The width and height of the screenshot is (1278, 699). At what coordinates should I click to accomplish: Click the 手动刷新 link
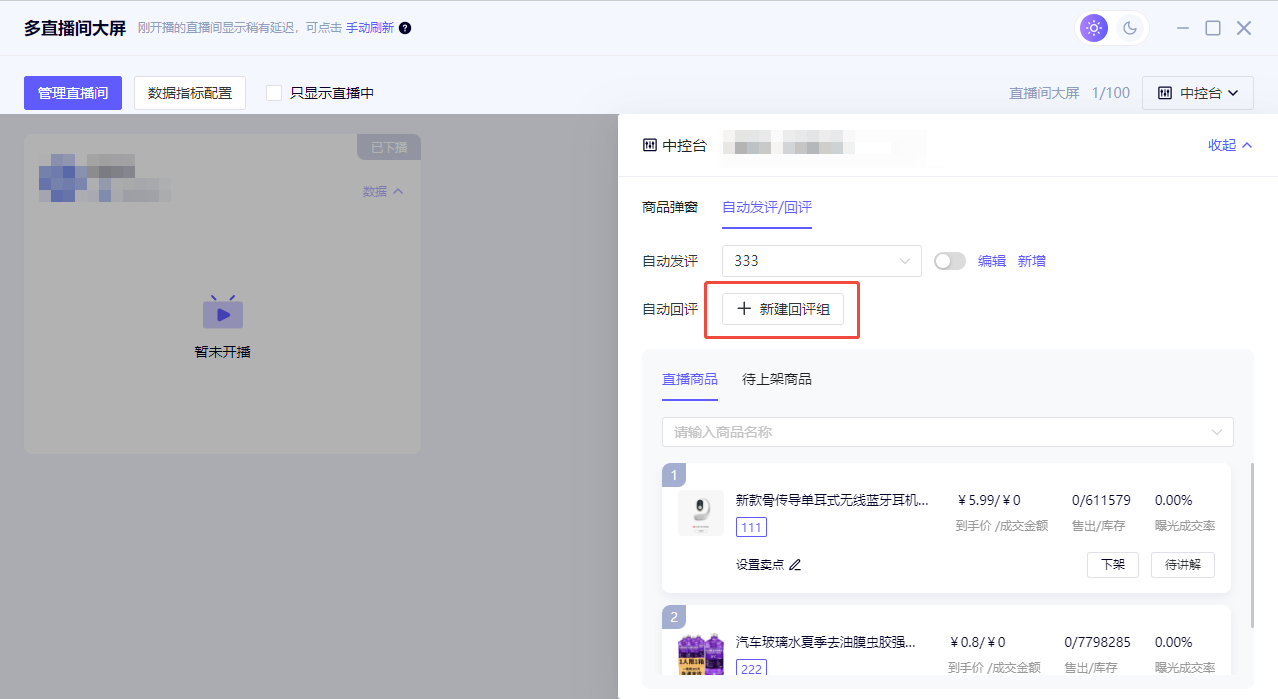pos(369,28)
